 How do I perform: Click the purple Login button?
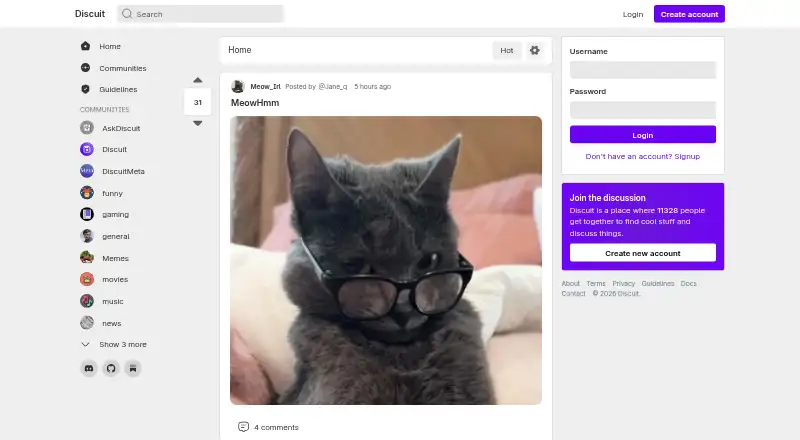coord(643,135)
